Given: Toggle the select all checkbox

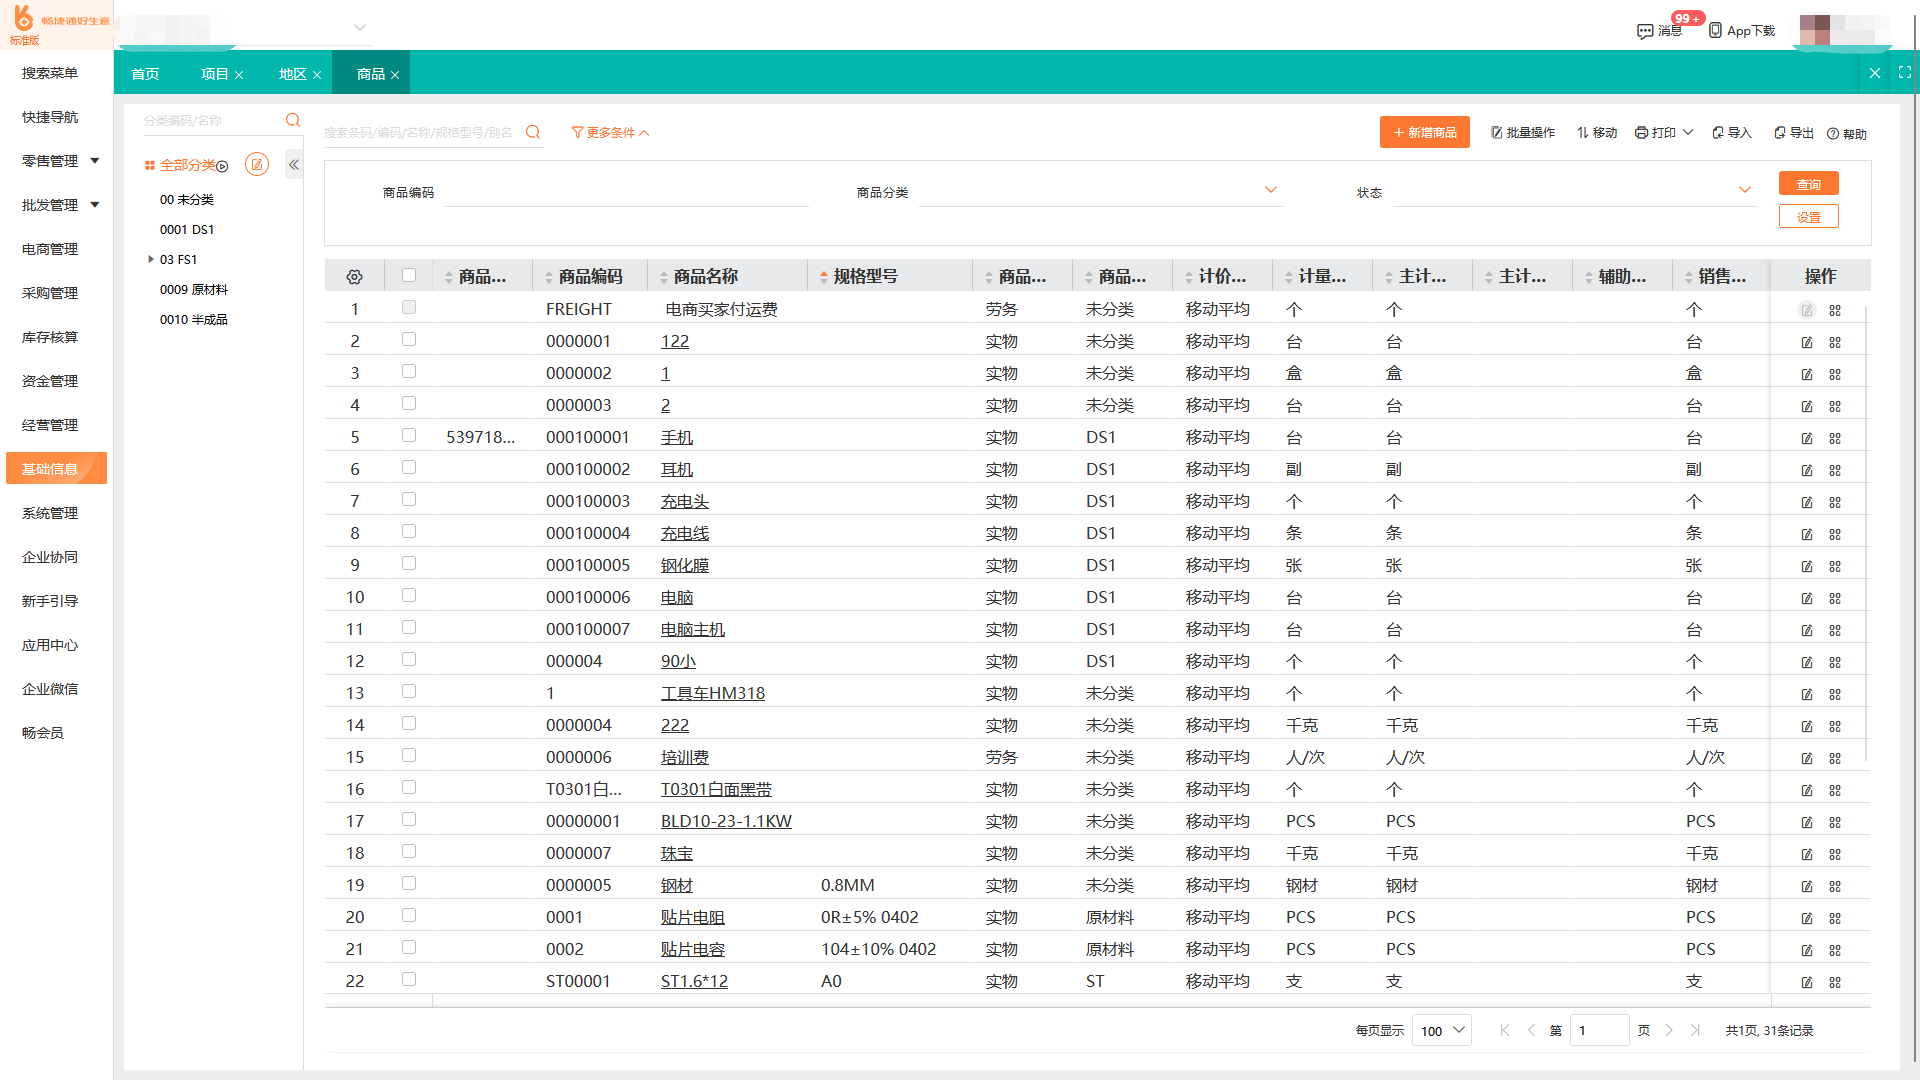Looking at the screenshot, I should tap(410, 276).
